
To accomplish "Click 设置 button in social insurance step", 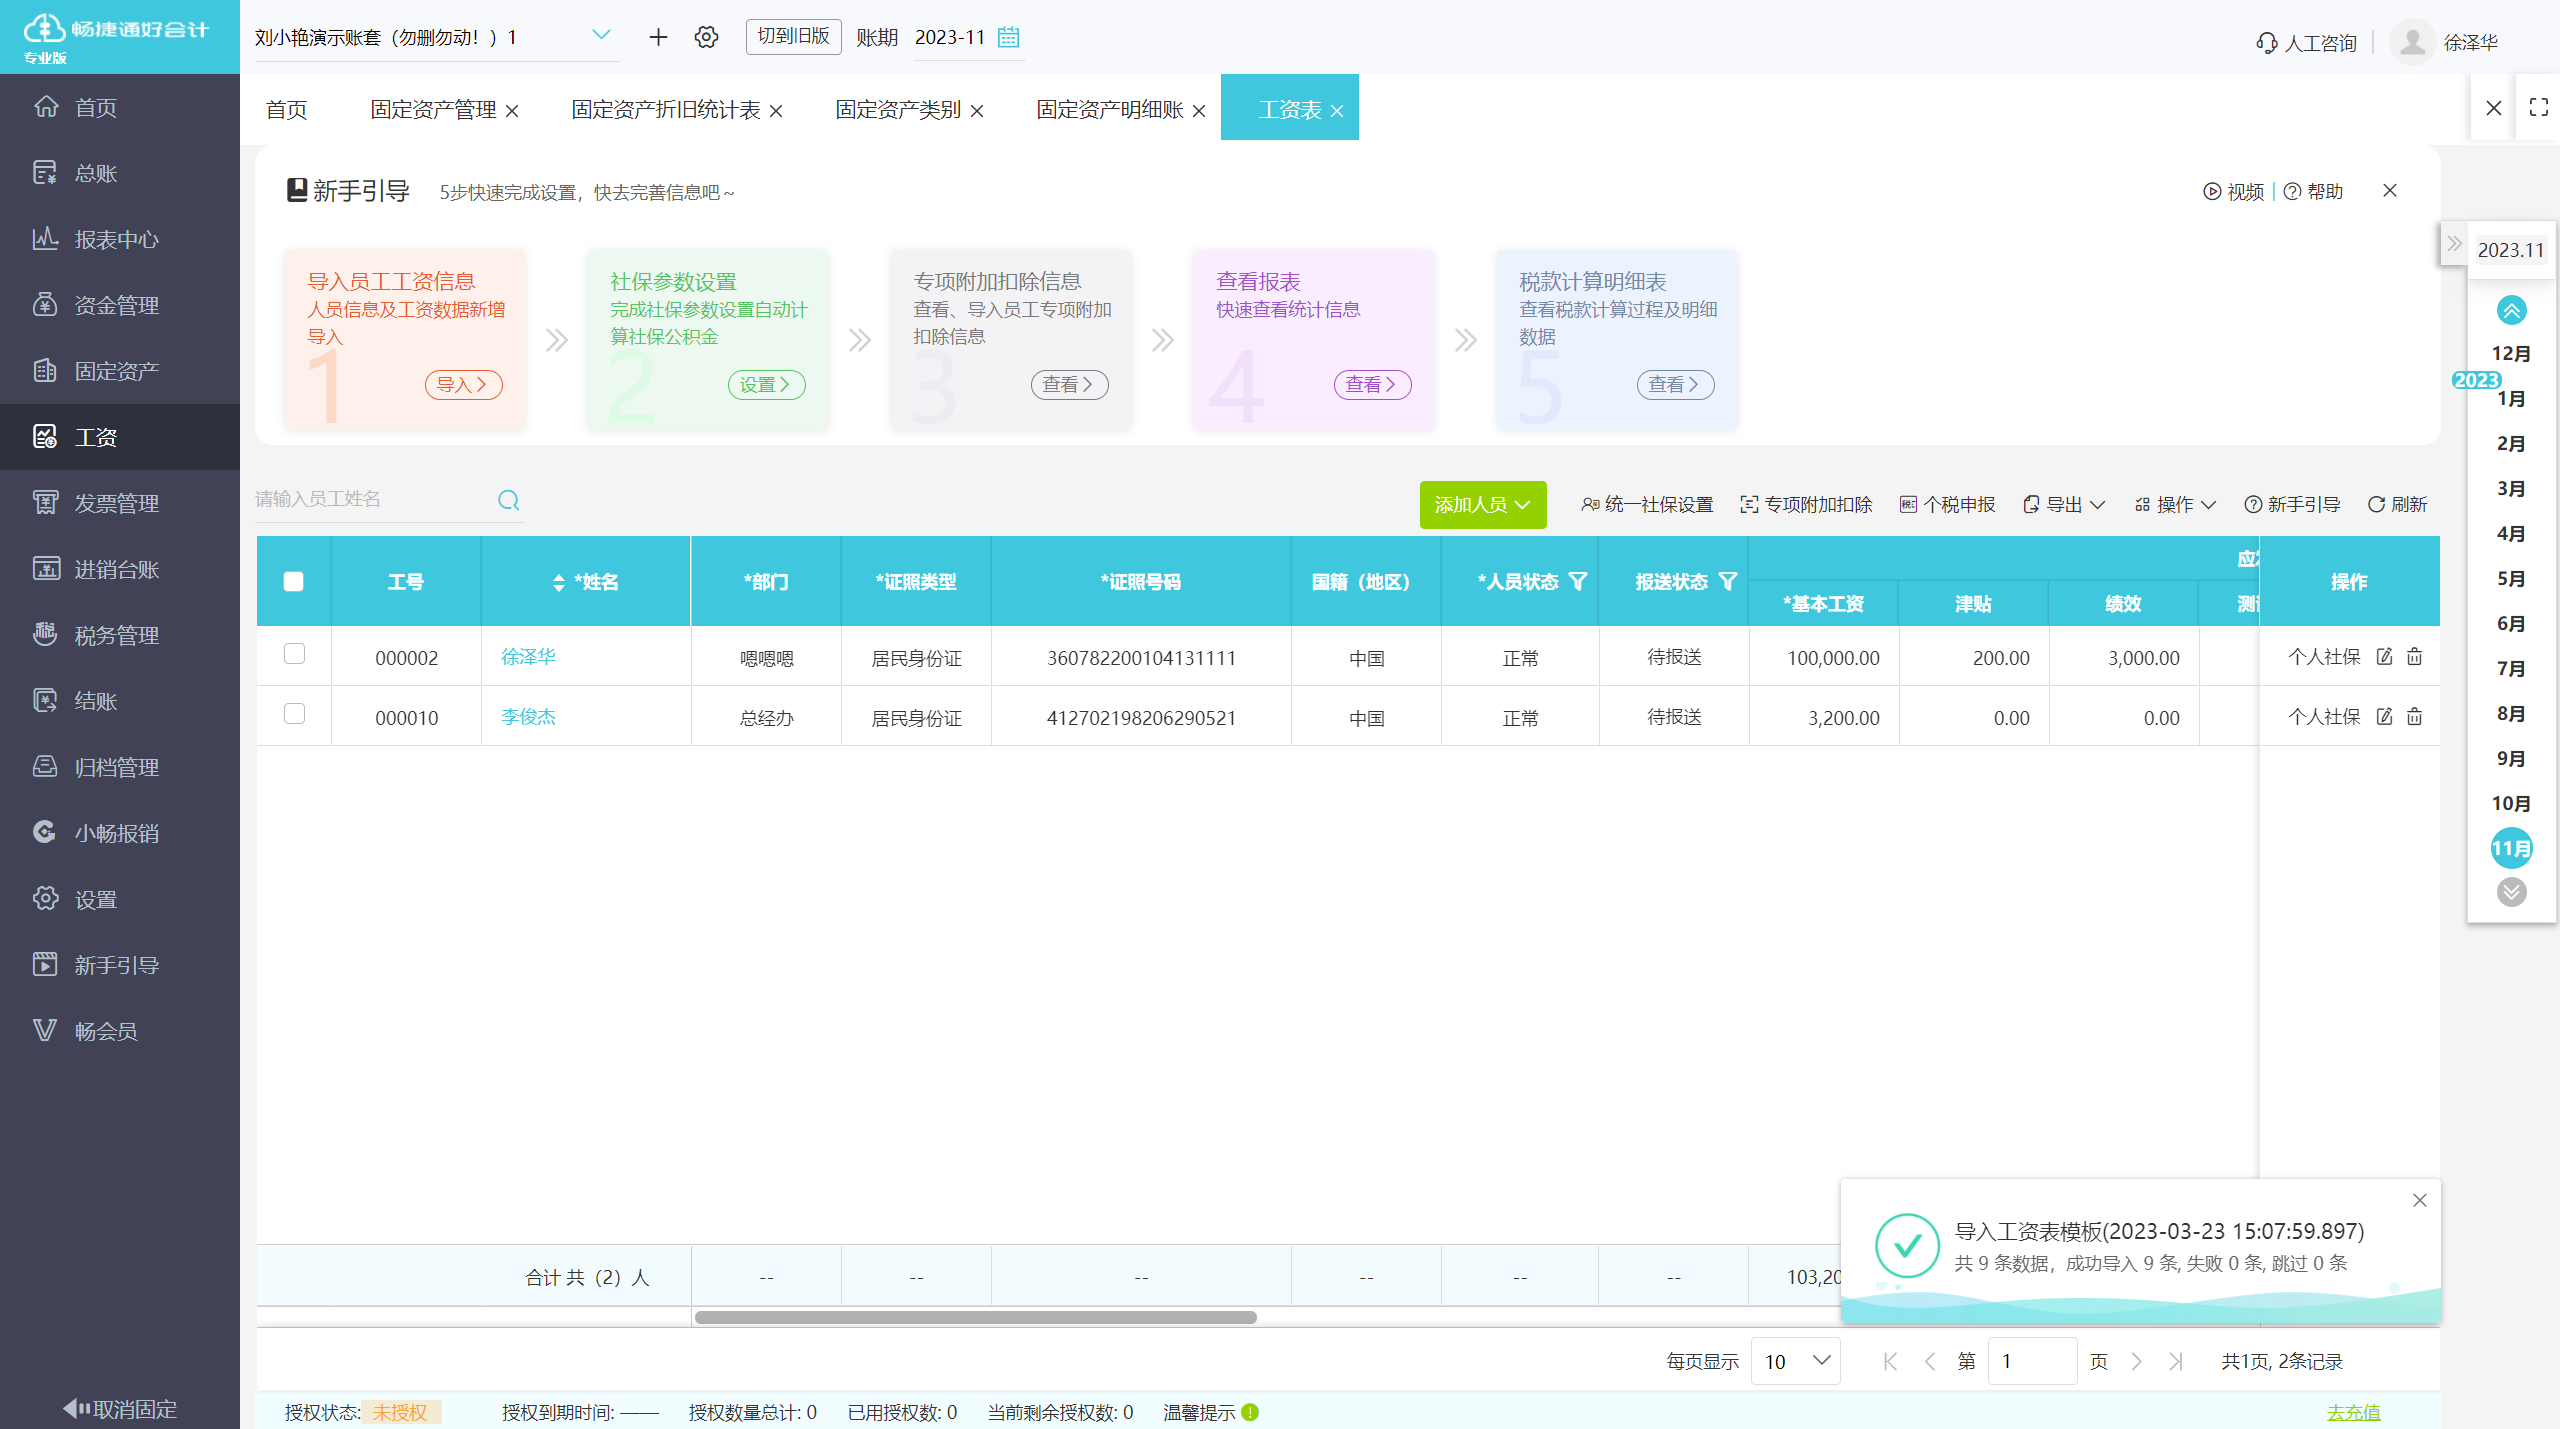I will [767, 385].
